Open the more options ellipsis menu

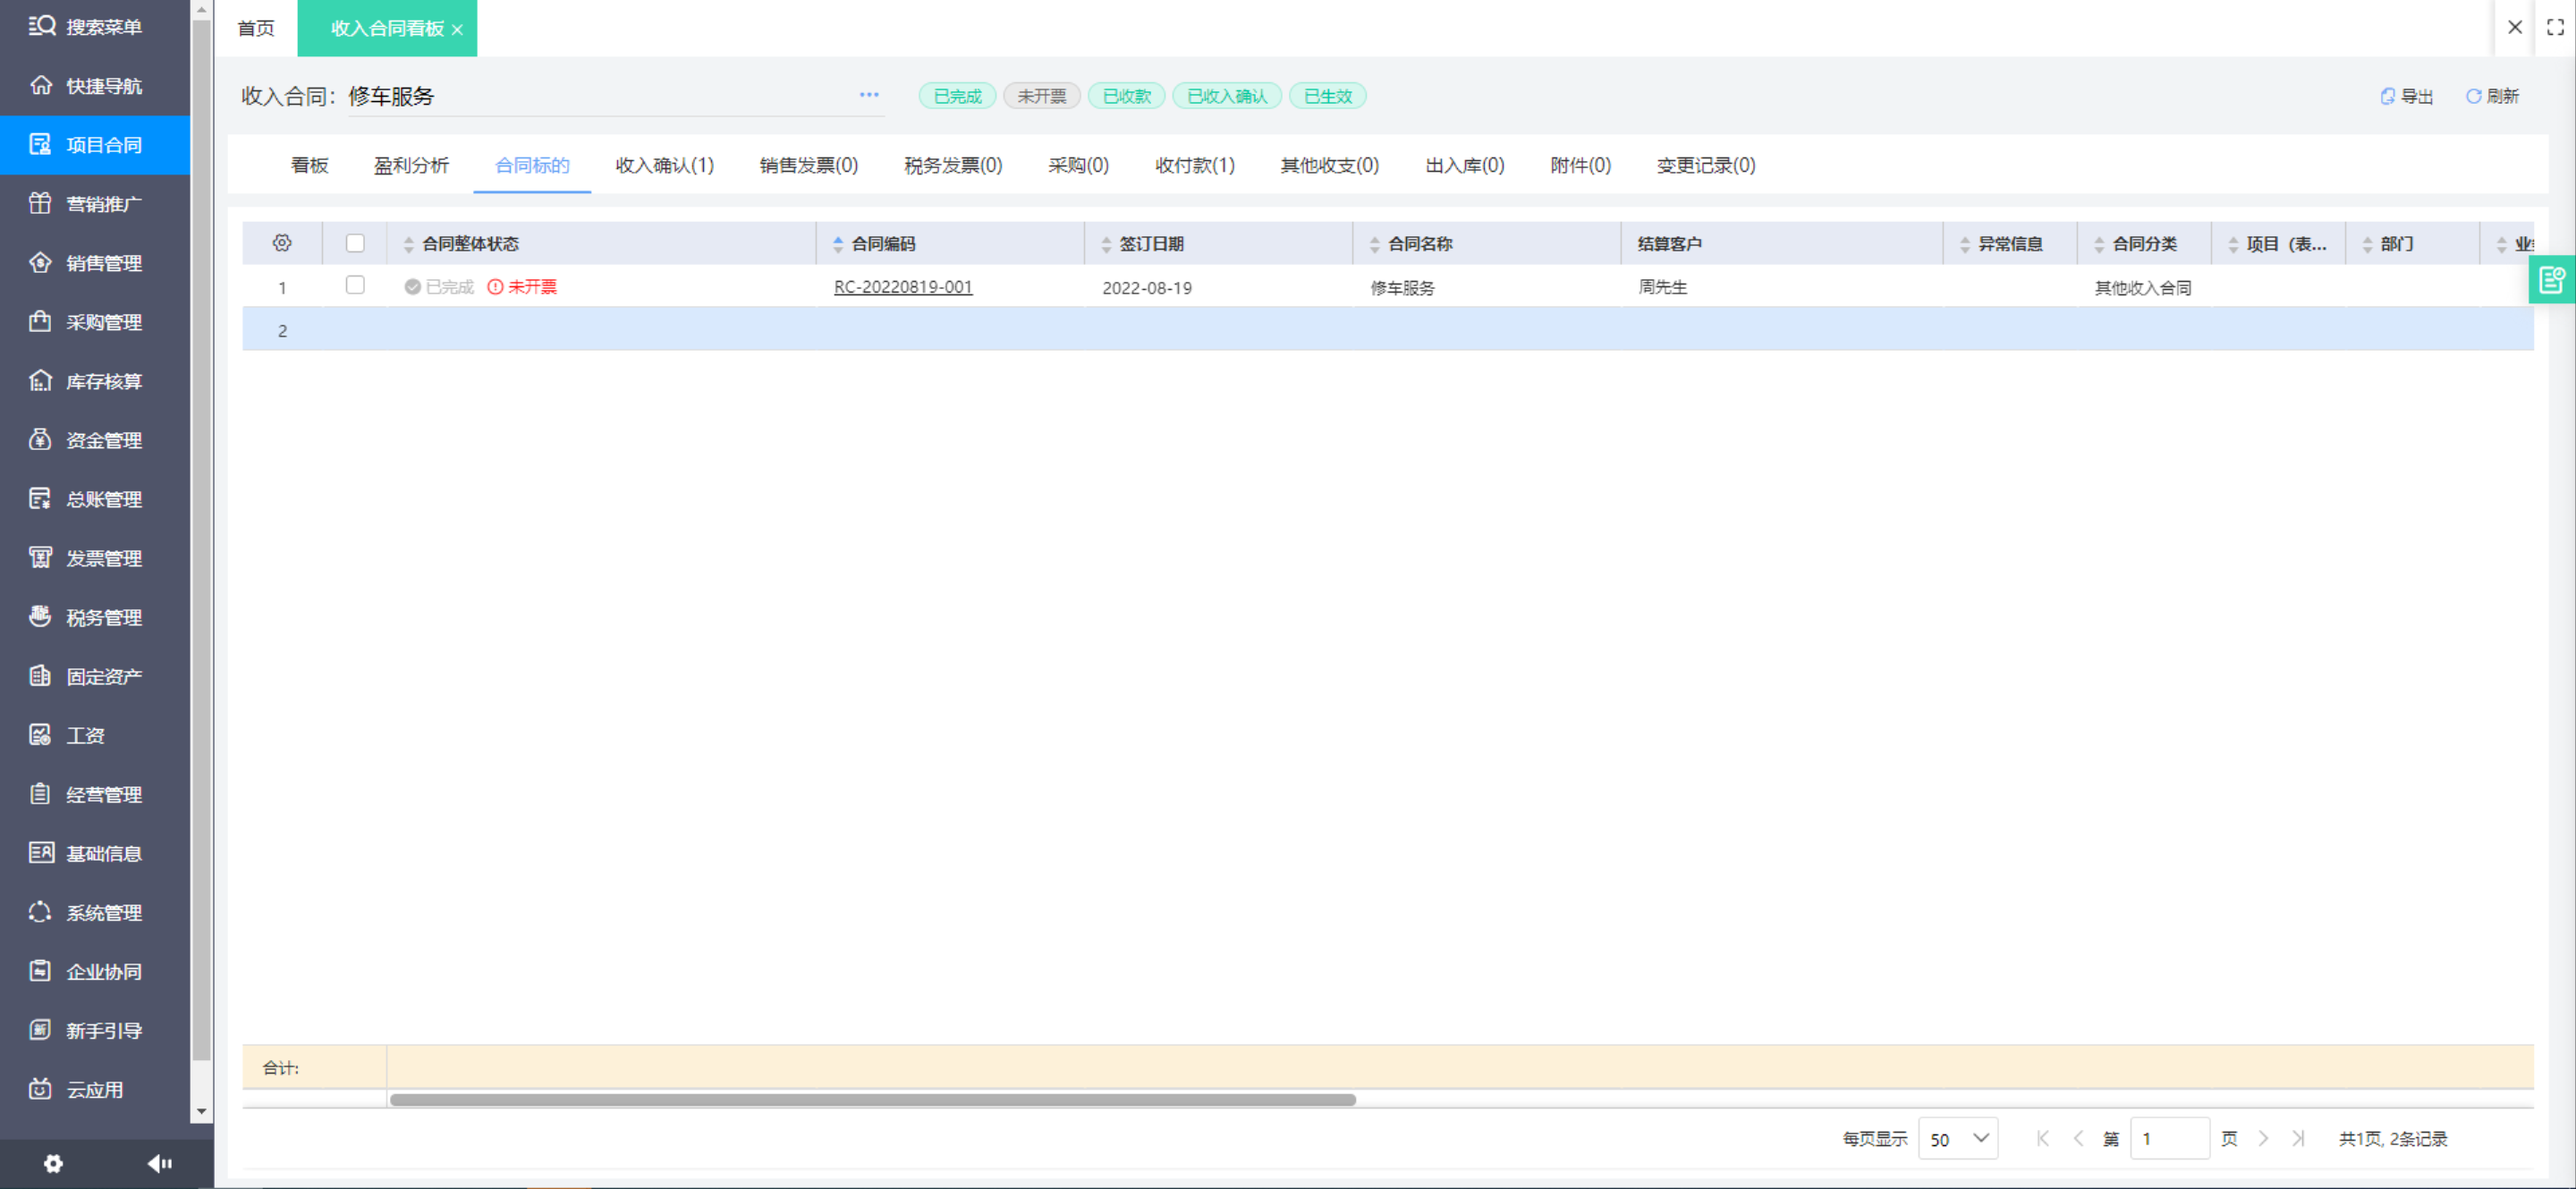(x=869, y=94)
